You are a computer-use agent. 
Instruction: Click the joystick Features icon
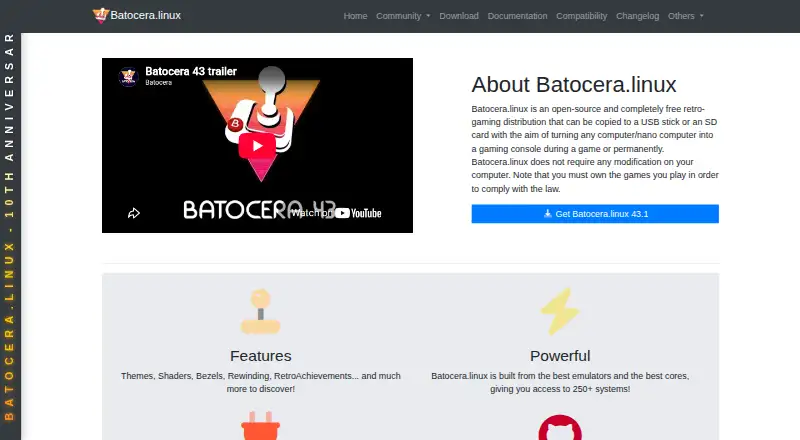coord(261,311)
